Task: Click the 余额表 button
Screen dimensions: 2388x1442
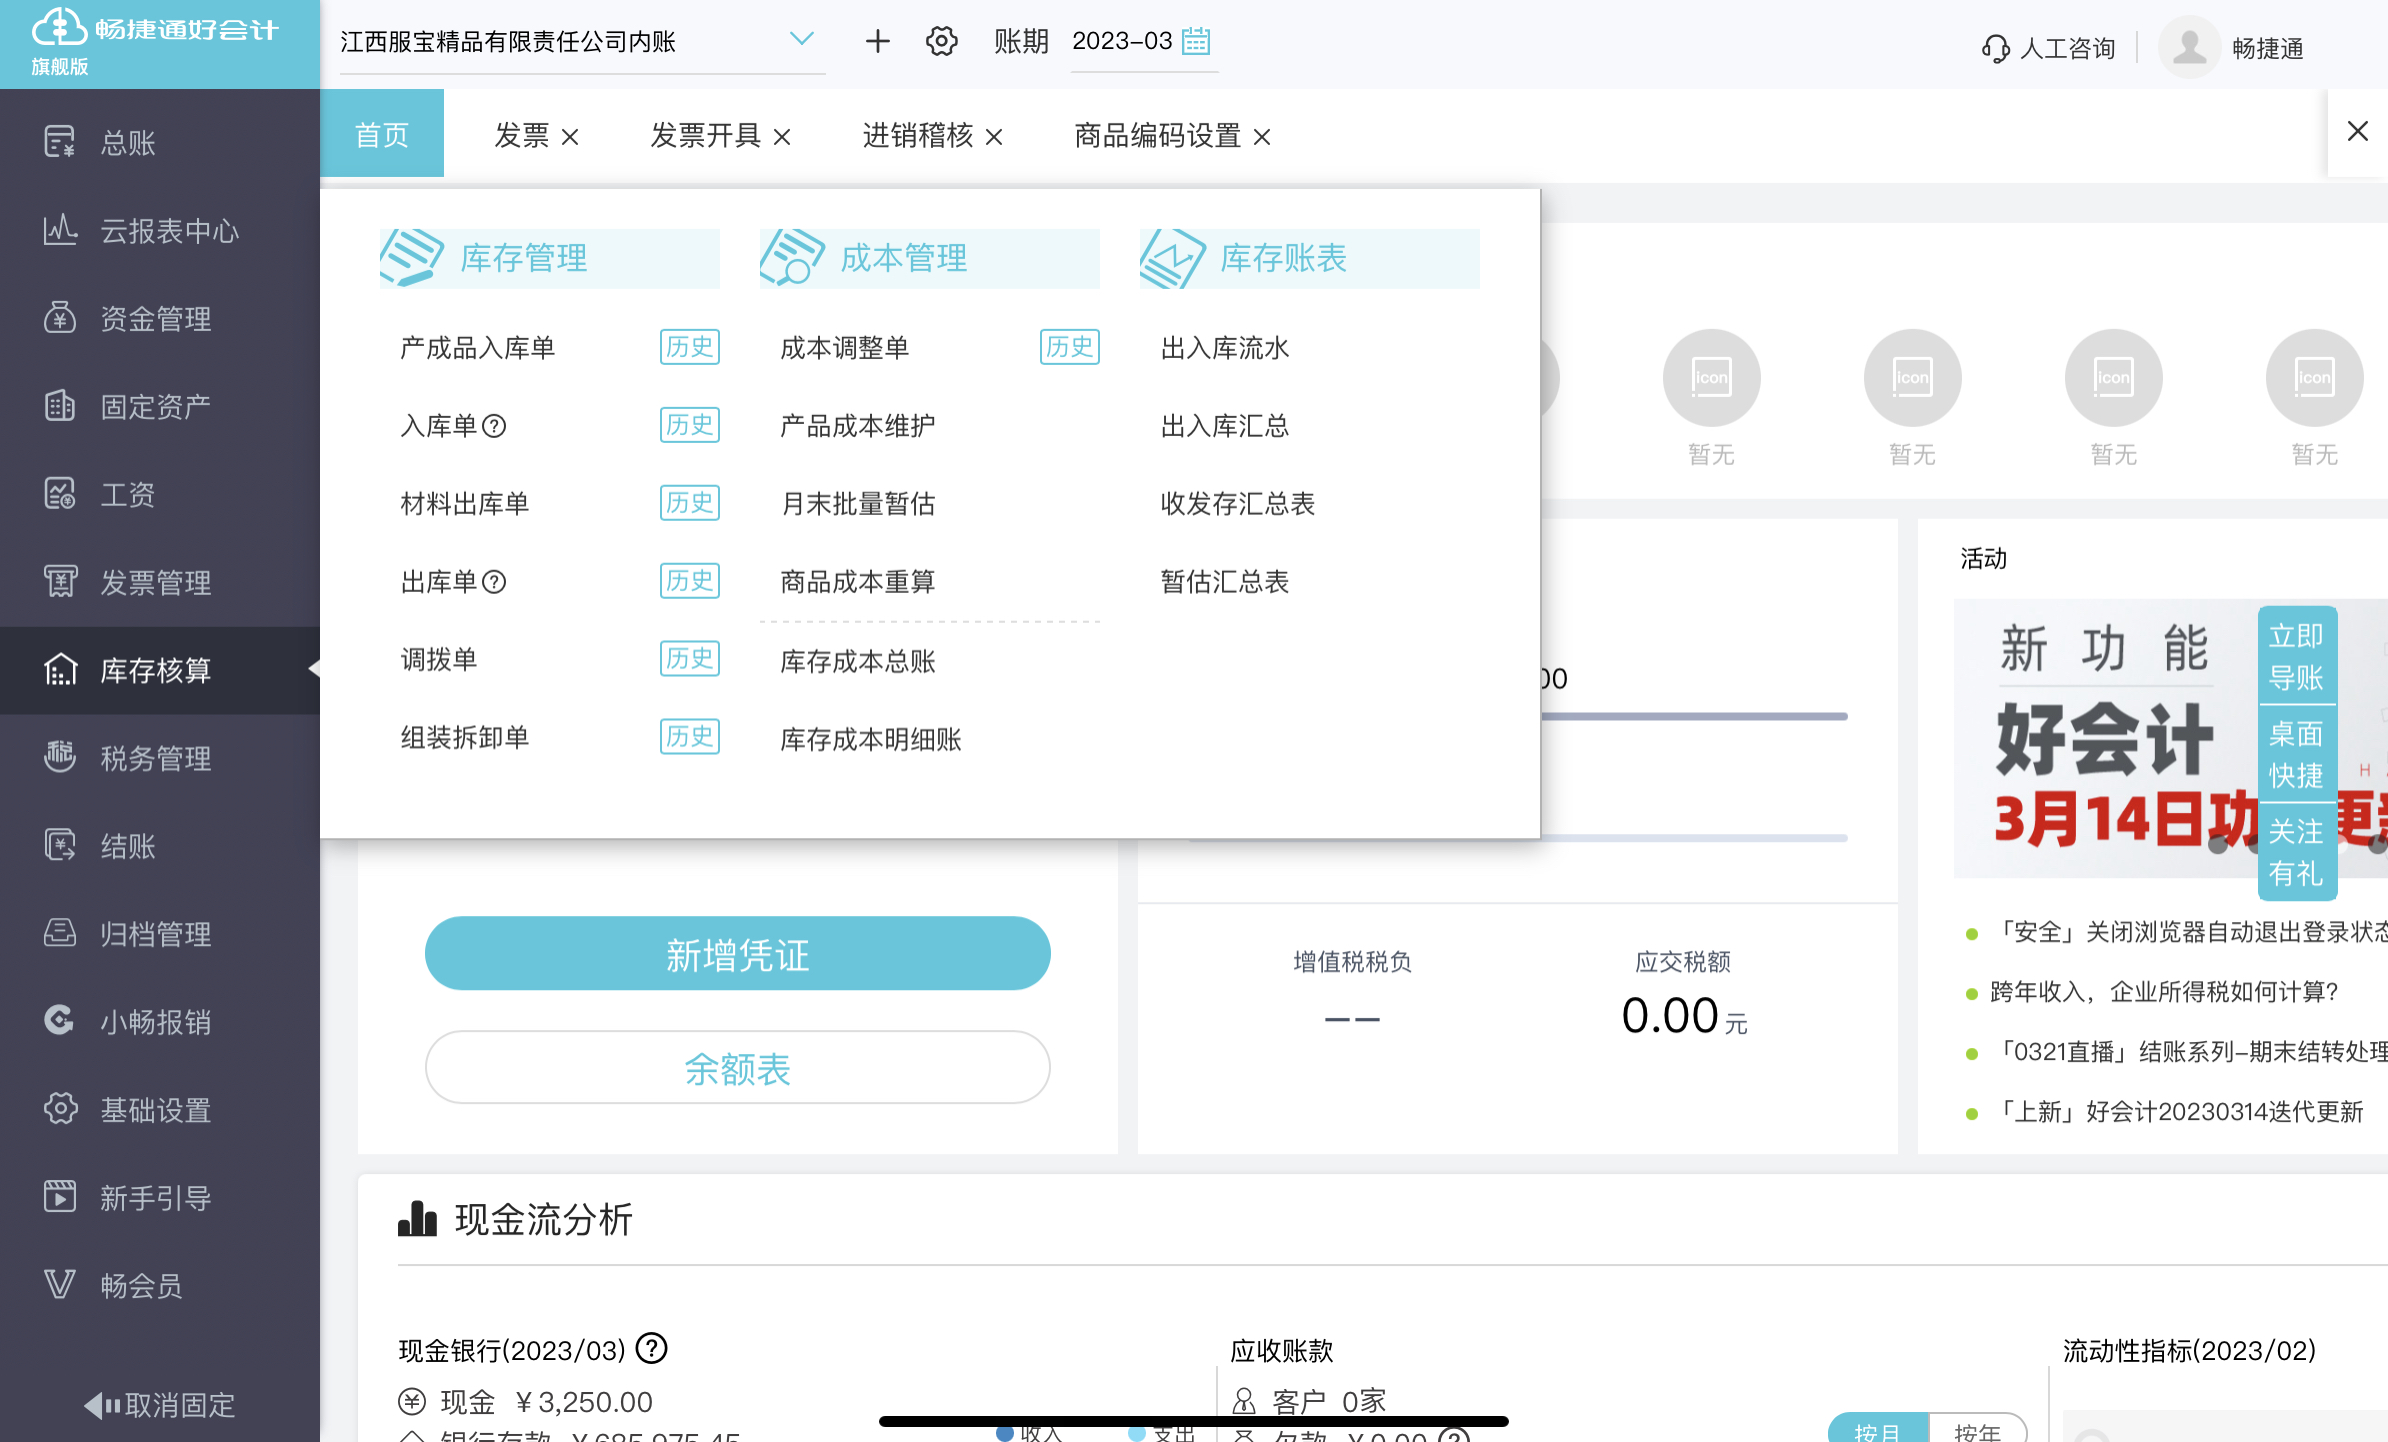Action: click(x=737, y=1067)
